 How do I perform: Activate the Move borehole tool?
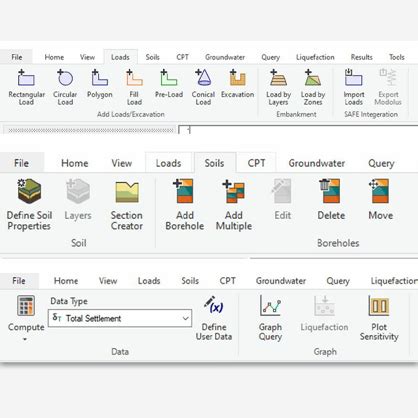pyautogui.click(x=380, y=199)
